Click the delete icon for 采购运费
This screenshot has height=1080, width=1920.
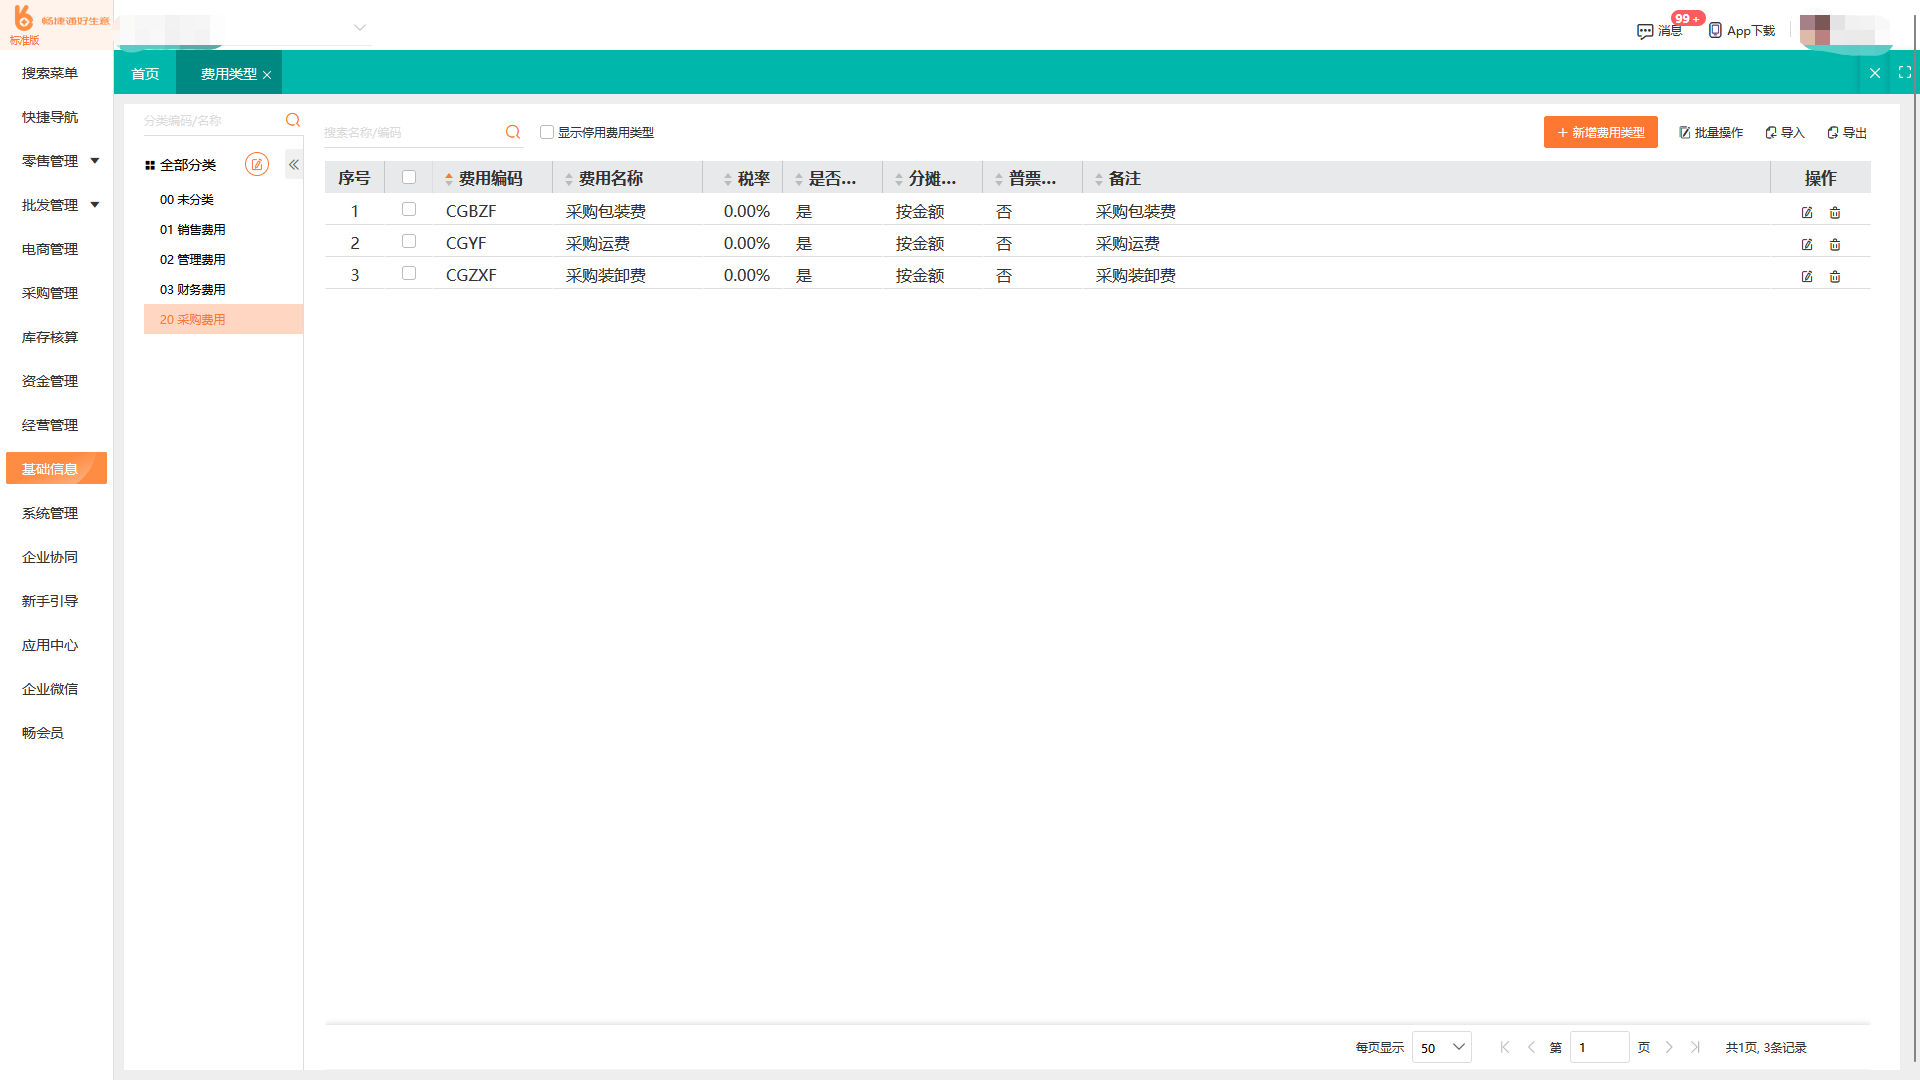[1836, 243]
